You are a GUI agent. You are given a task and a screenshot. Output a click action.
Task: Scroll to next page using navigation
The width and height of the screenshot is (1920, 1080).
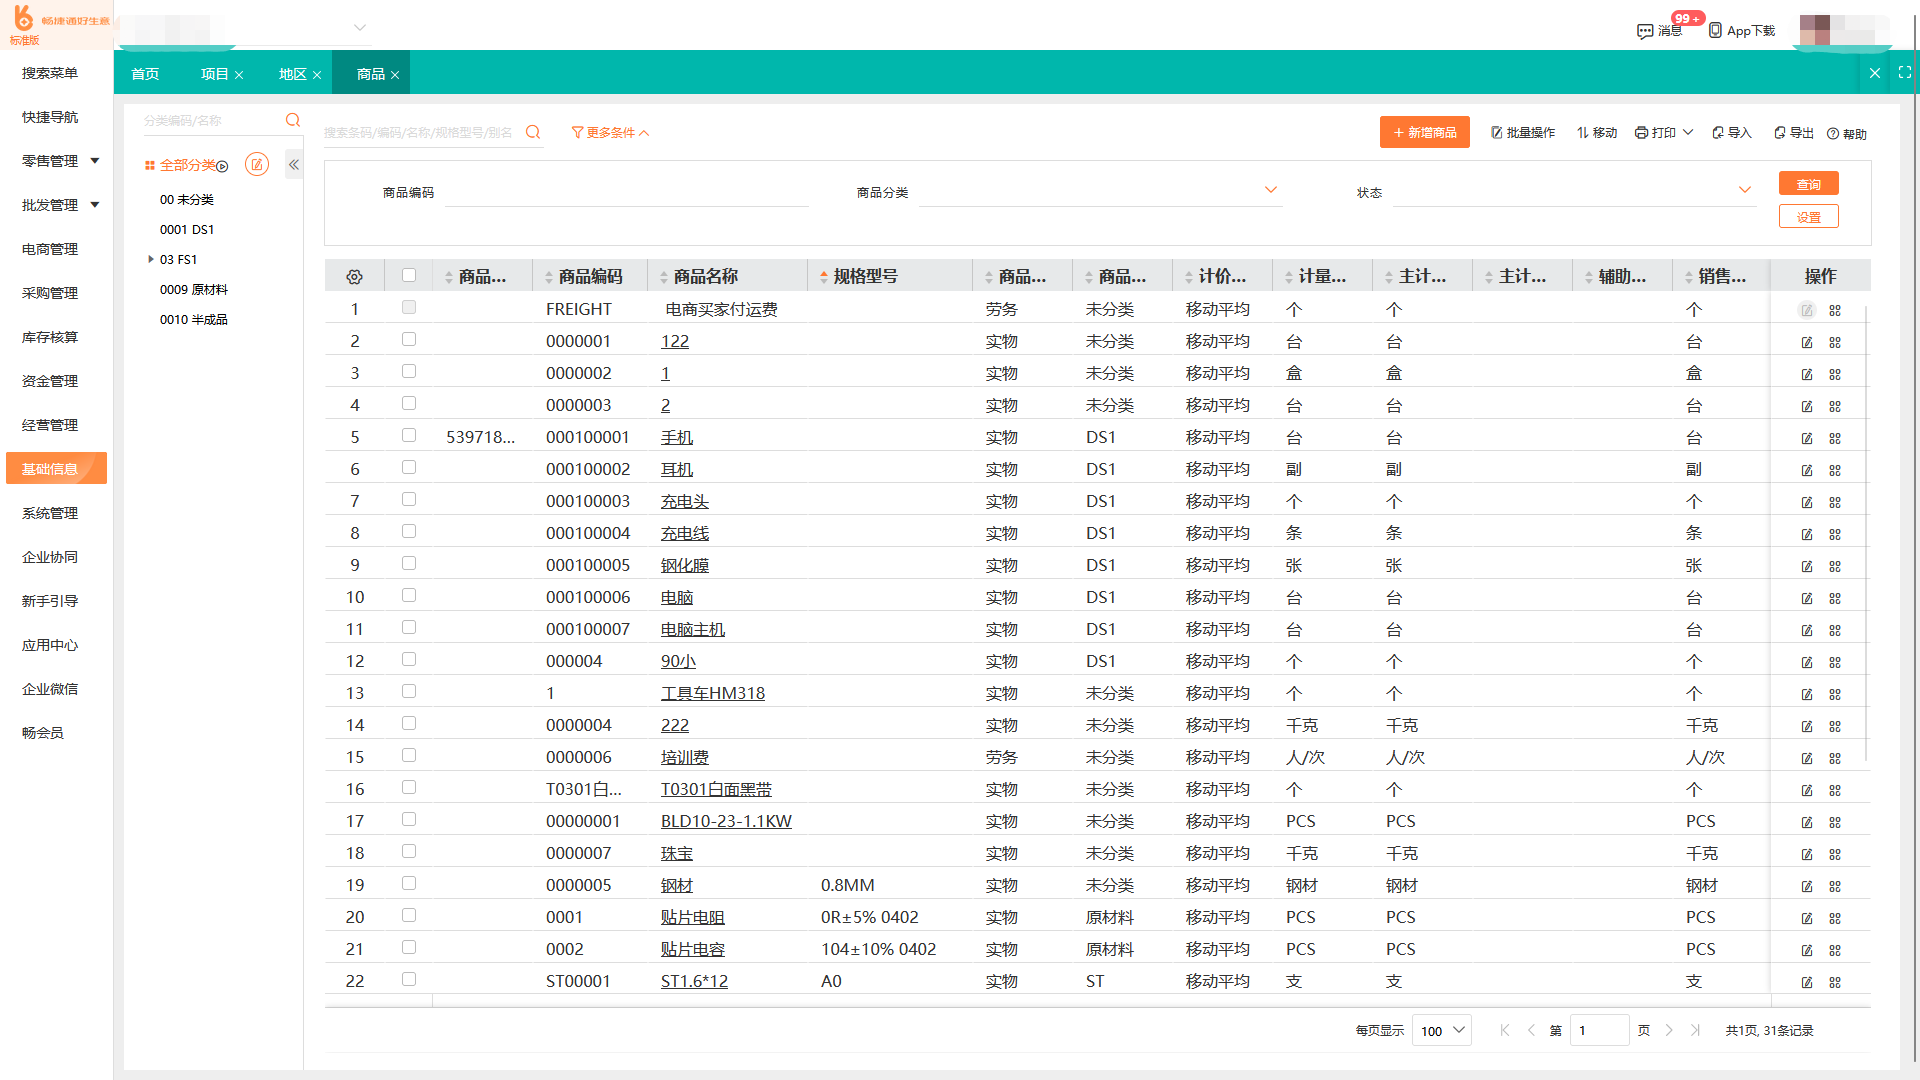click(1663, 1030)
